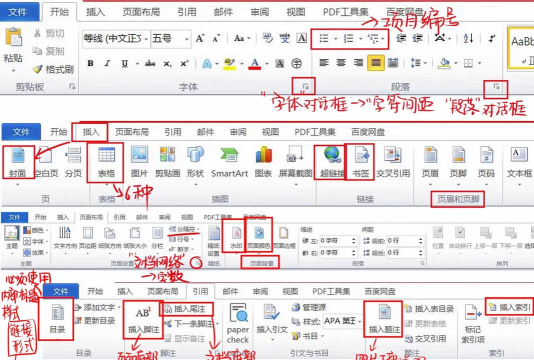Click the 封面 cover page icon
The height and width of the screenshot is (360, 534).
(18, 156)
